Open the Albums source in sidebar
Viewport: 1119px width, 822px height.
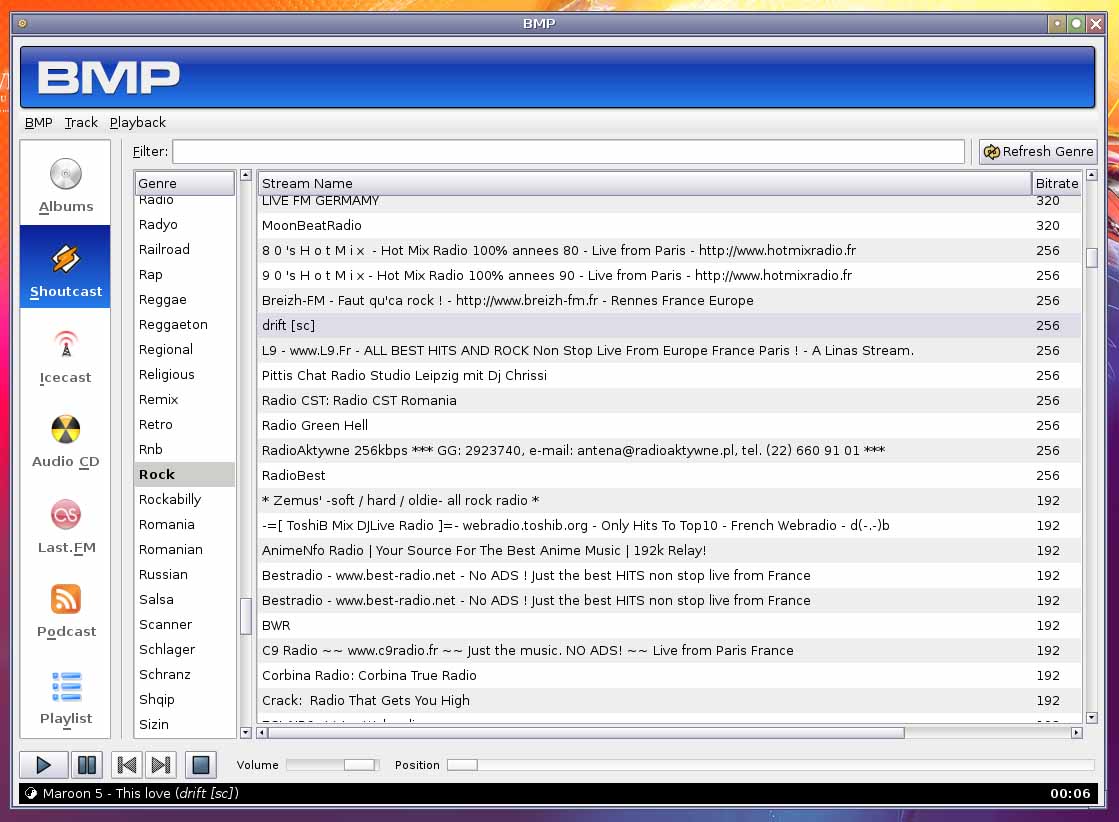click(65, 185)
